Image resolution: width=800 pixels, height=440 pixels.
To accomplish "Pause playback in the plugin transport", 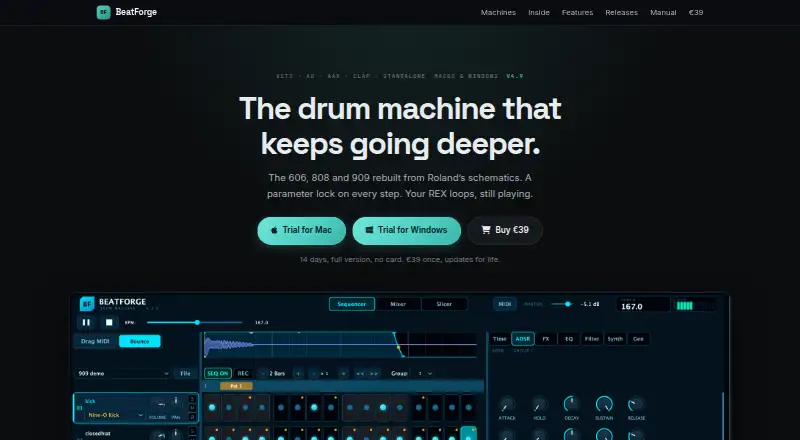I will pos(86,323).
